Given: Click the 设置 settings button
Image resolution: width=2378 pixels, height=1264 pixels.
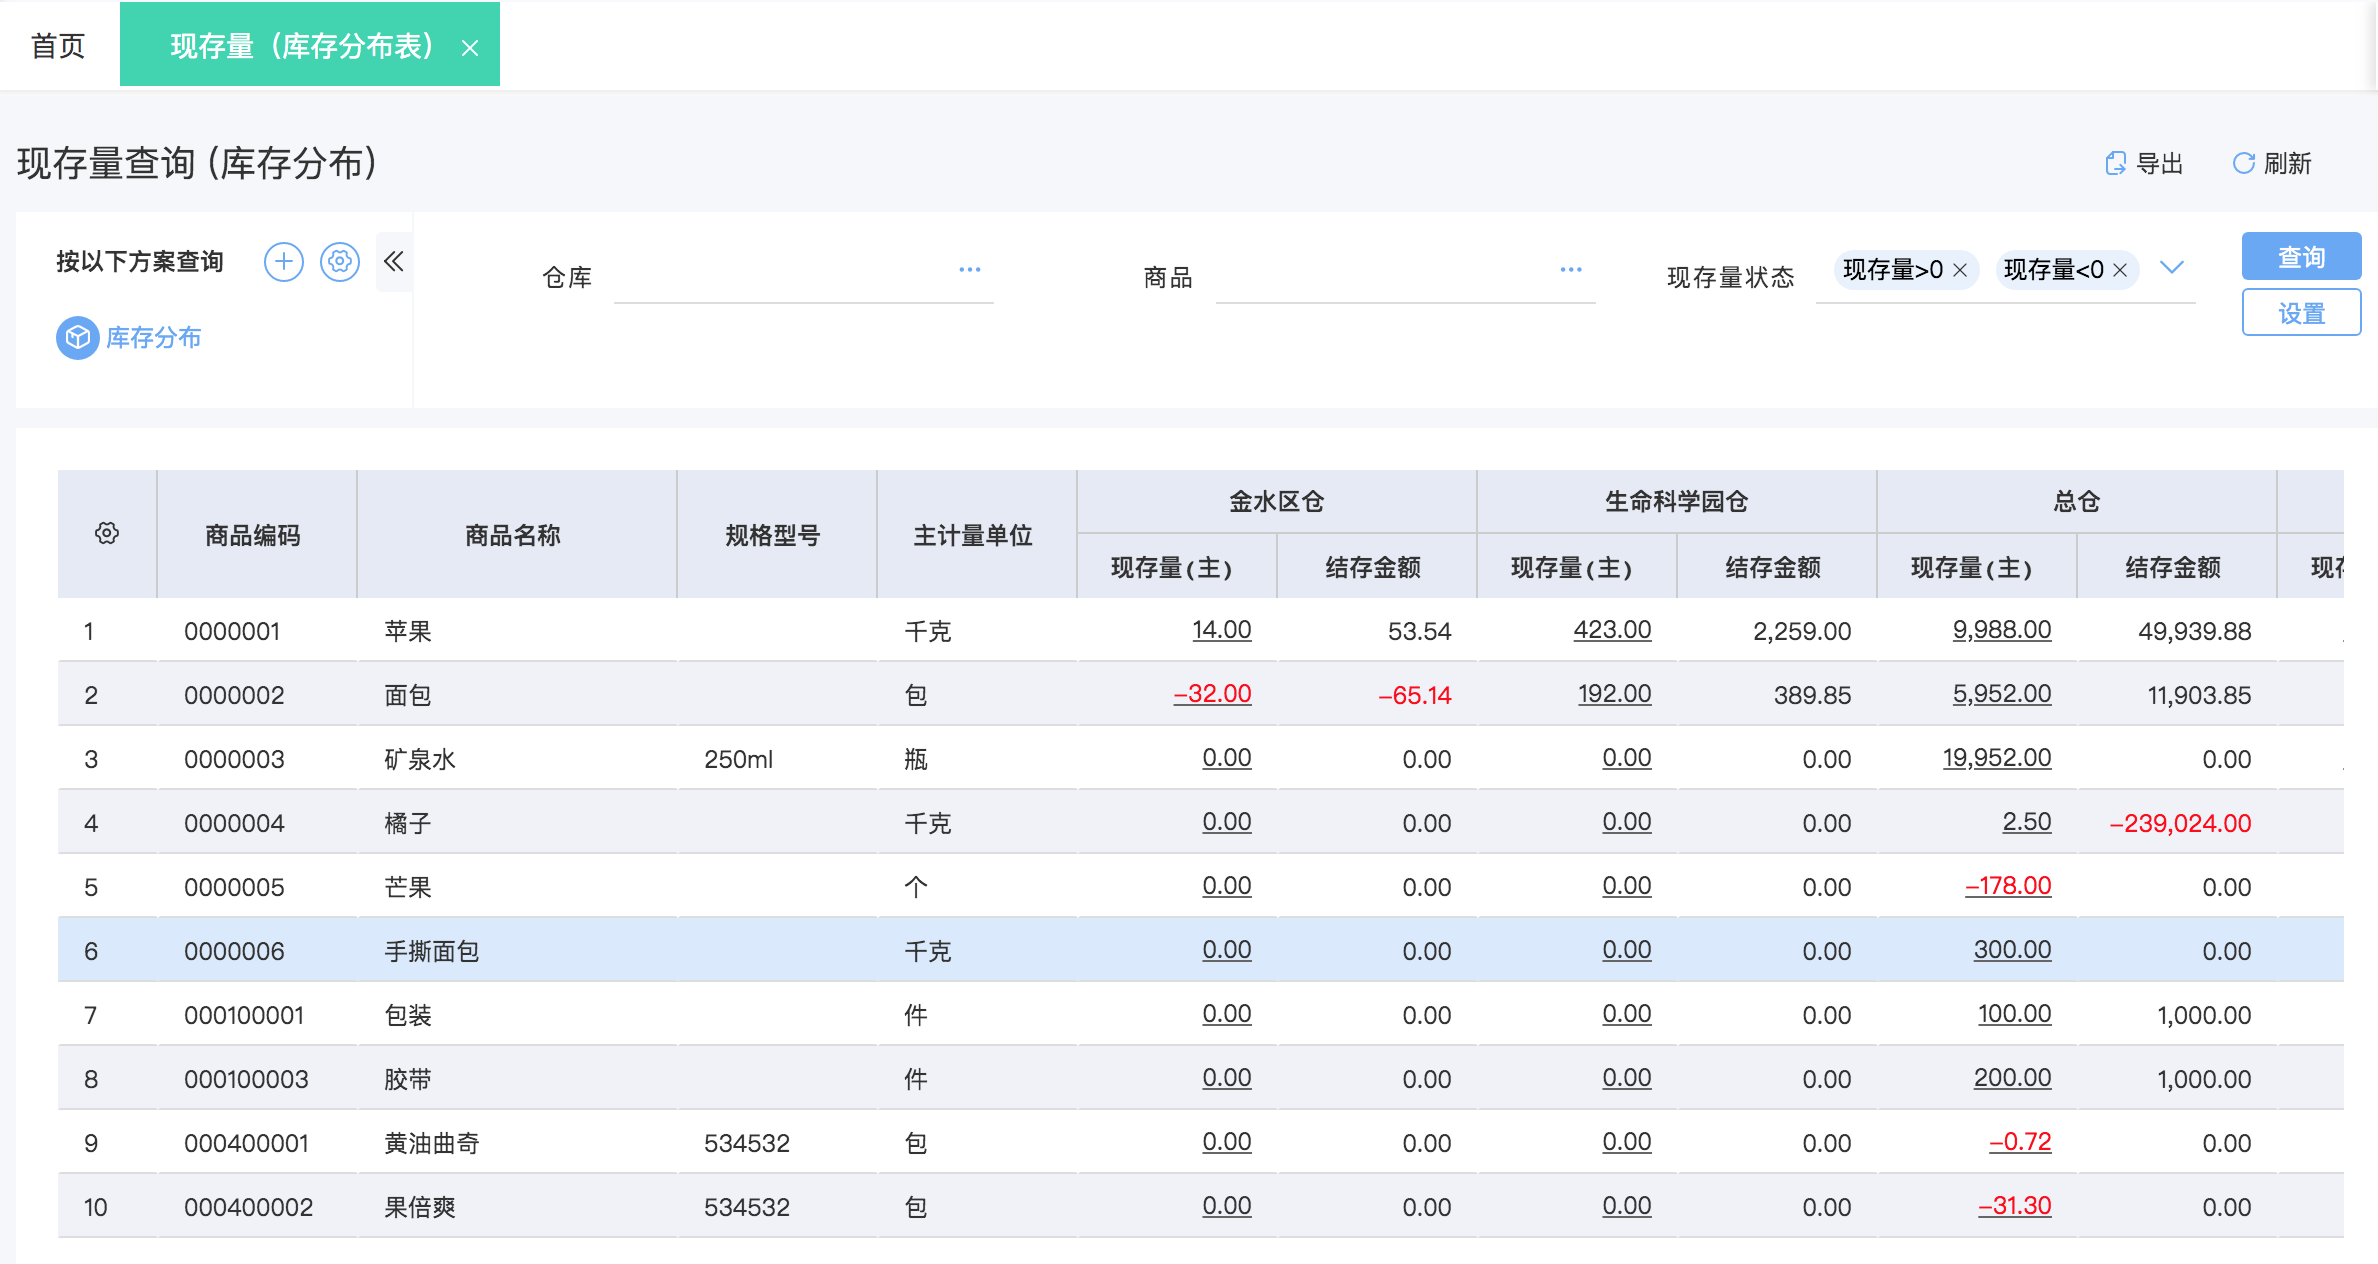Looking at the screenshot, I should (2299, 311).
